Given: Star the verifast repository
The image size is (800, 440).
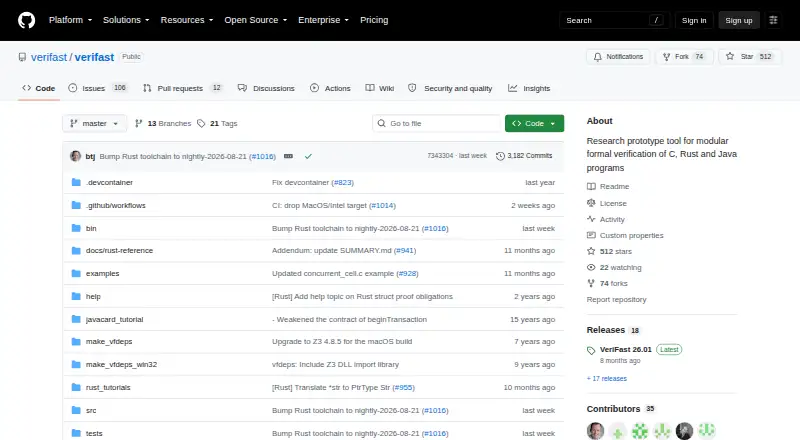Looking at the screenshot, I should point(749,57).
